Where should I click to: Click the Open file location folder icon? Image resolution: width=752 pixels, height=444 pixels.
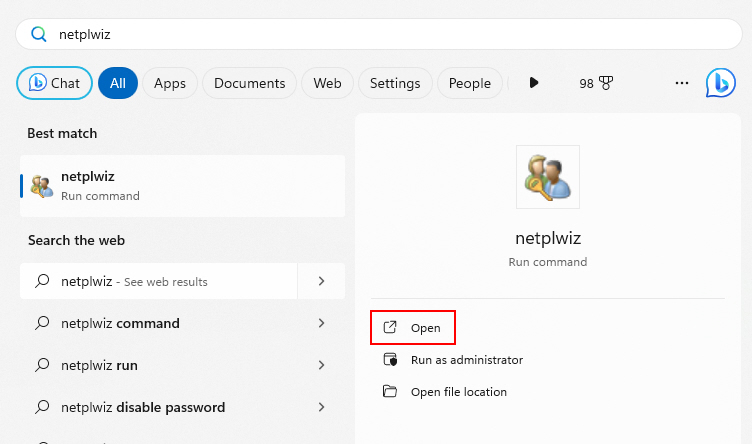click(390, 392)
